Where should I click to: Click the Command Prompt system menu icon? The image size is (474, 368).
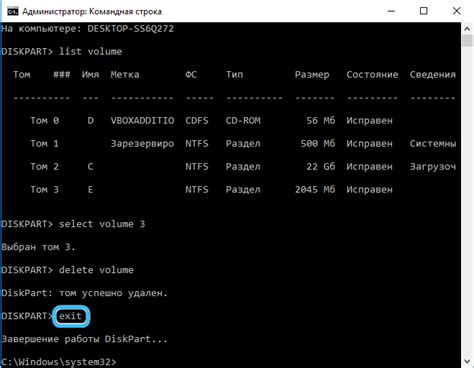click(12, 11)
